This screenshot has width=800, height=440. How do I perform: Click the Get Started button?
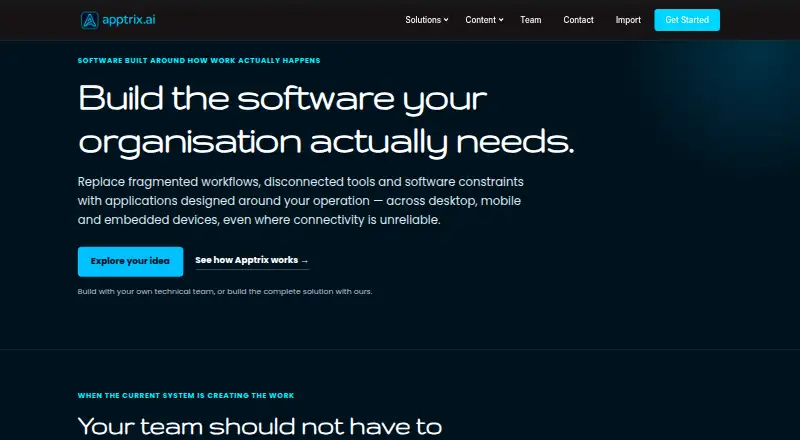pyautogui.click(x=687, y=20)
